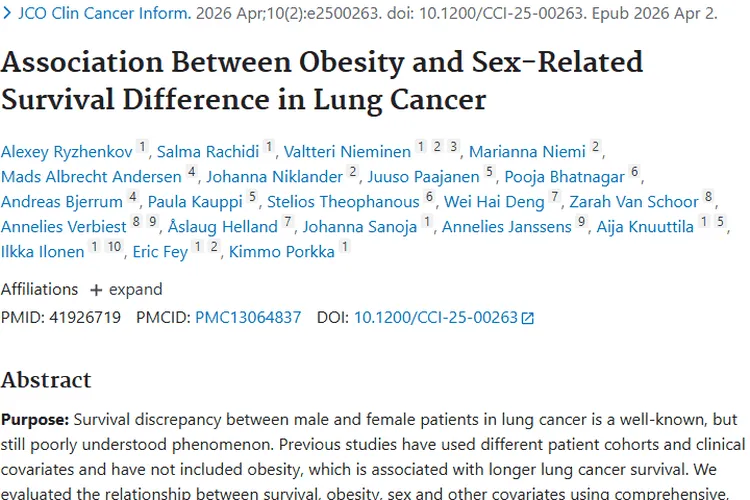Click affiliation superscript 3 after Valtteri Nieminen

453,146
